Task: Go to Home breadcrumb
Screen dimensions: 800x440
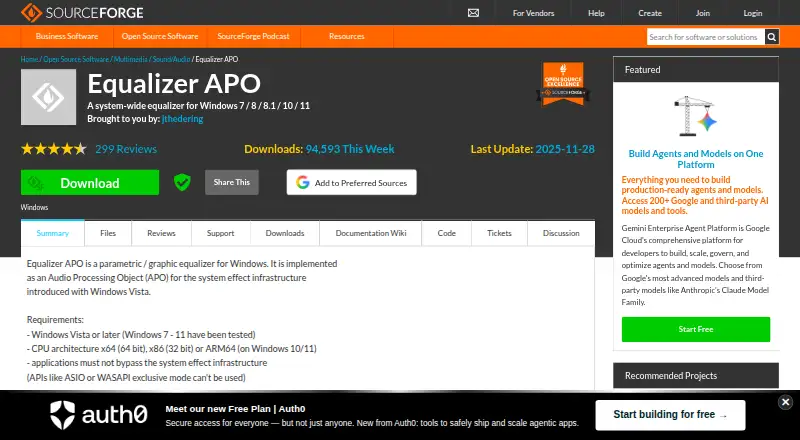Action: (x=30, y=59)
